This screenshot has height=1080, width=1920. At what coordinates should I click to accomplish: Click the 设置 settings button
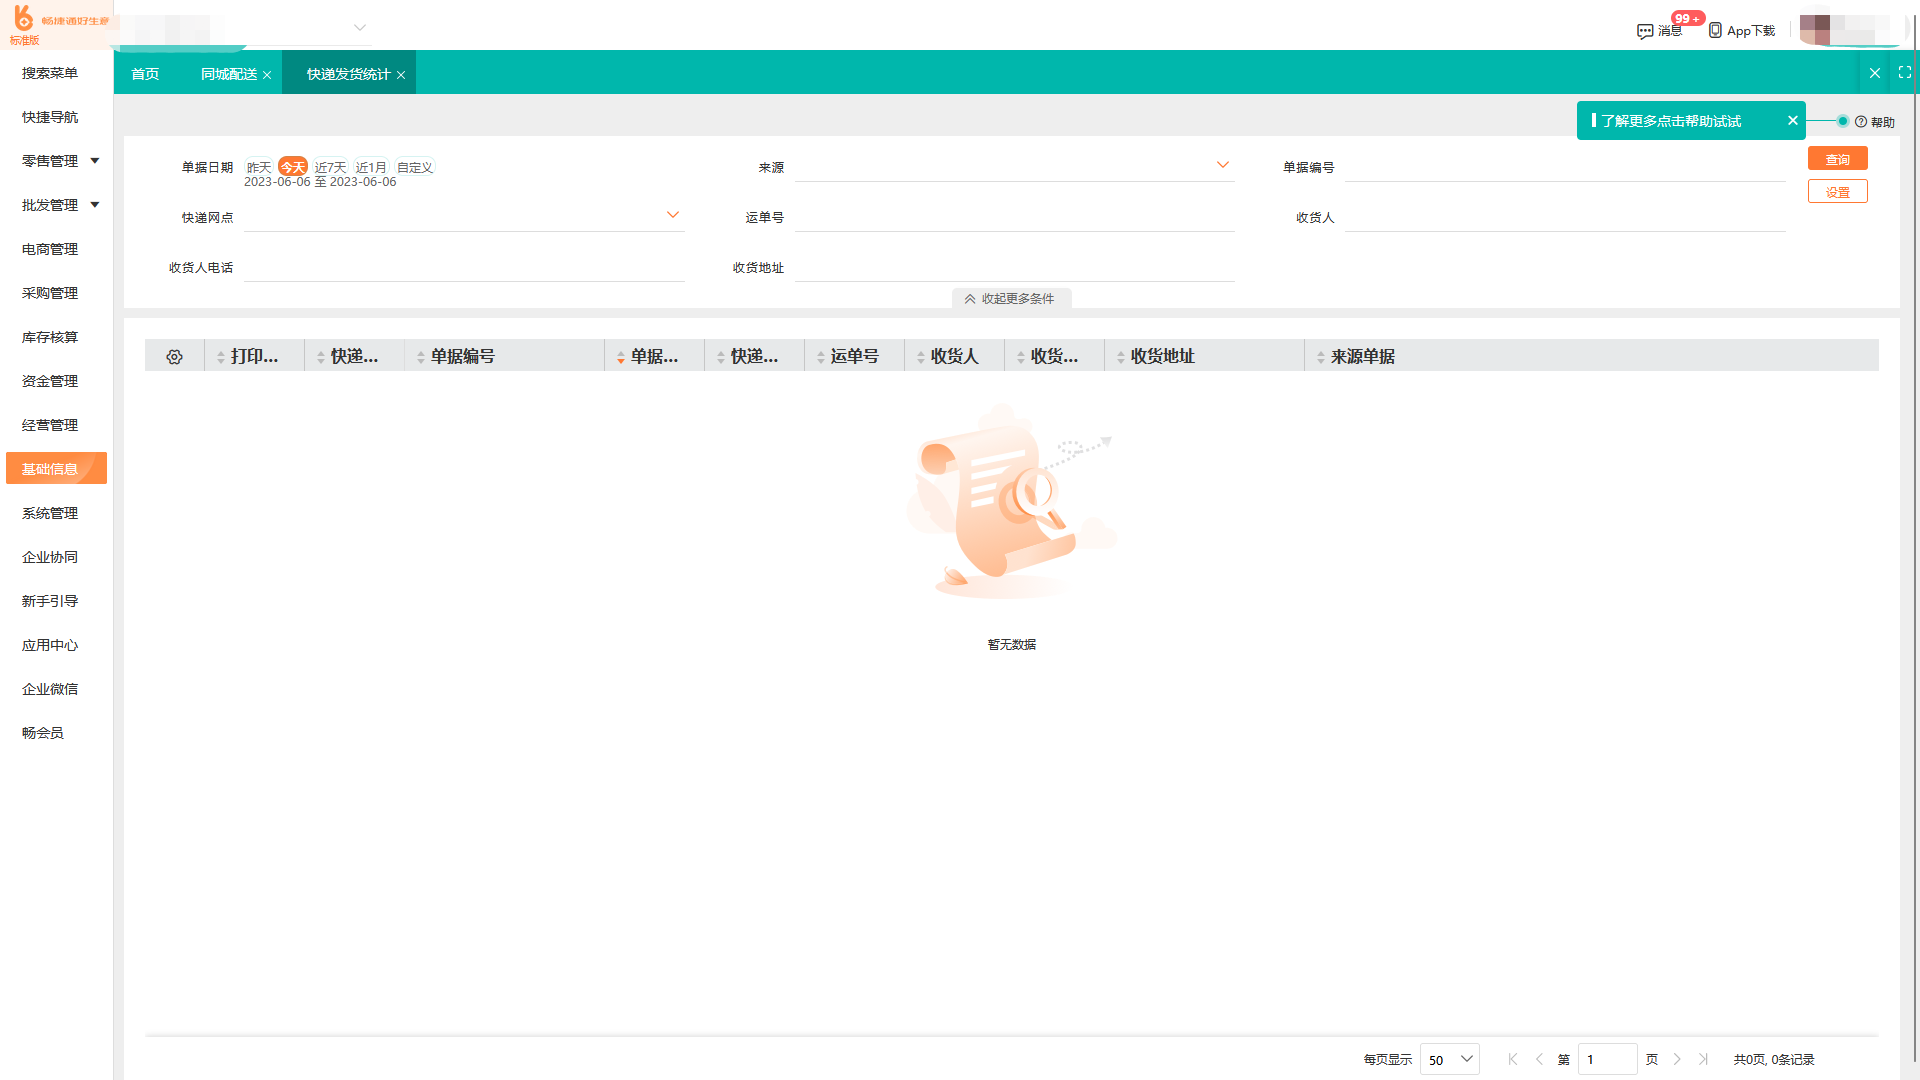[1837, 191]
